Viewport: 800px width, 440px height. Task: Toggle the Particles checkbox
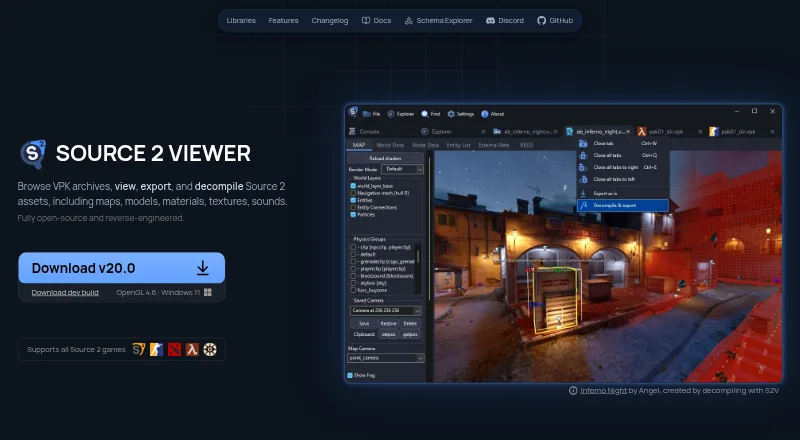pyautogui.click(x=353, y=215)
